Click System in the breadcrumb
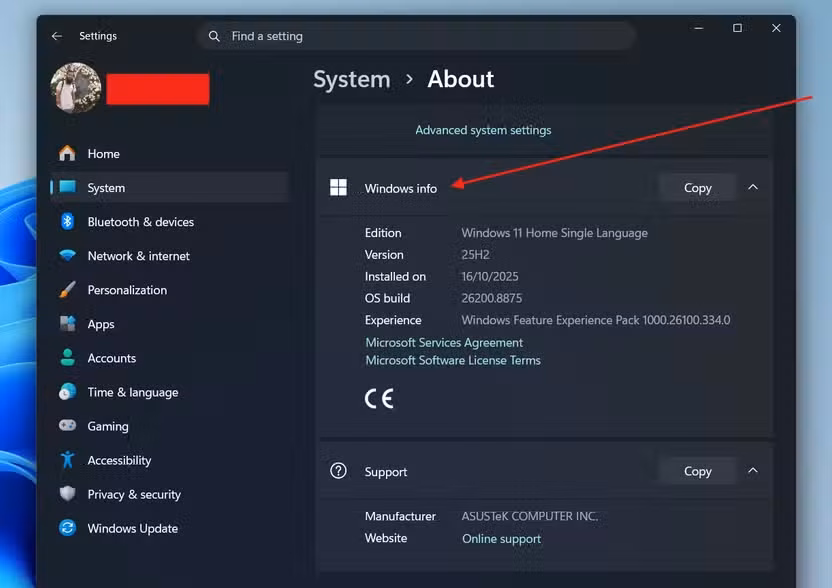The height and width of the screenshot is (588, 832). pos(352,80)
